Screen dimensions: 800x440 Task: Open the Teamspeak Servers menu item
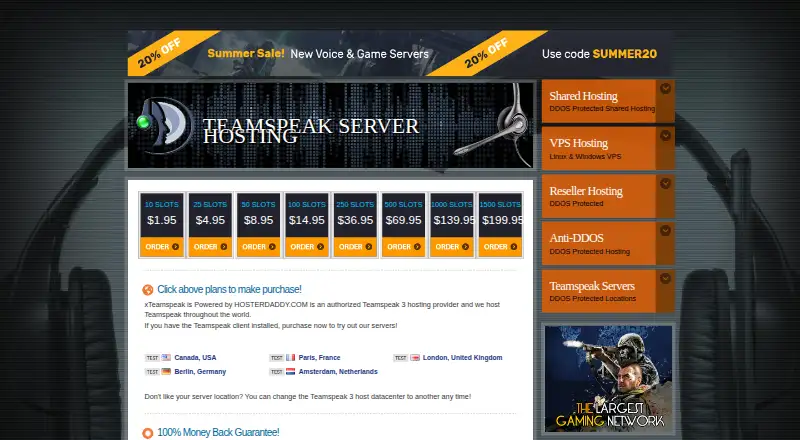pos(608,291)
